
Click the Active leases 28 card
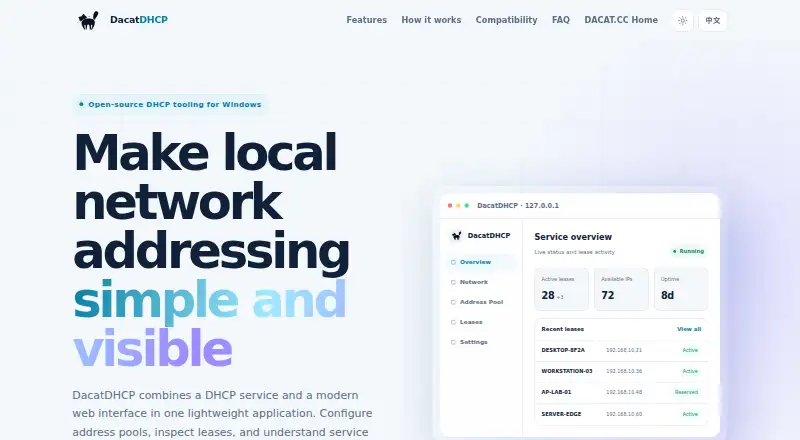[561, 289]
